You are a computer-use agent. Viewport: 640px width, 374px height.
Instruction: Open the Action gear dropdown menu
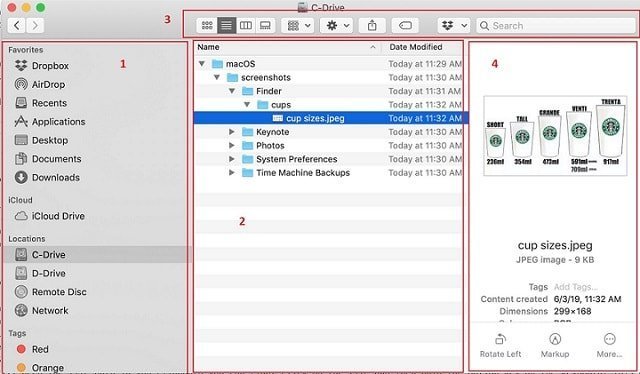337,26
